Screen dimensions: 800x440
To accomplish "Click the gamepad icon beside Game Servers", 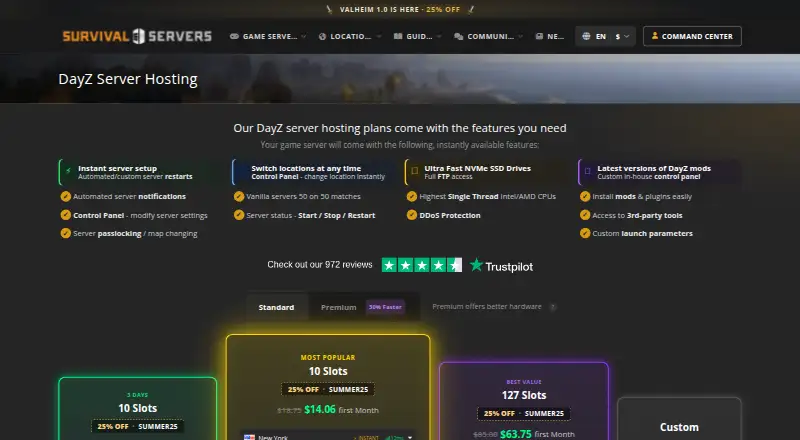I will tap(234, 36).
